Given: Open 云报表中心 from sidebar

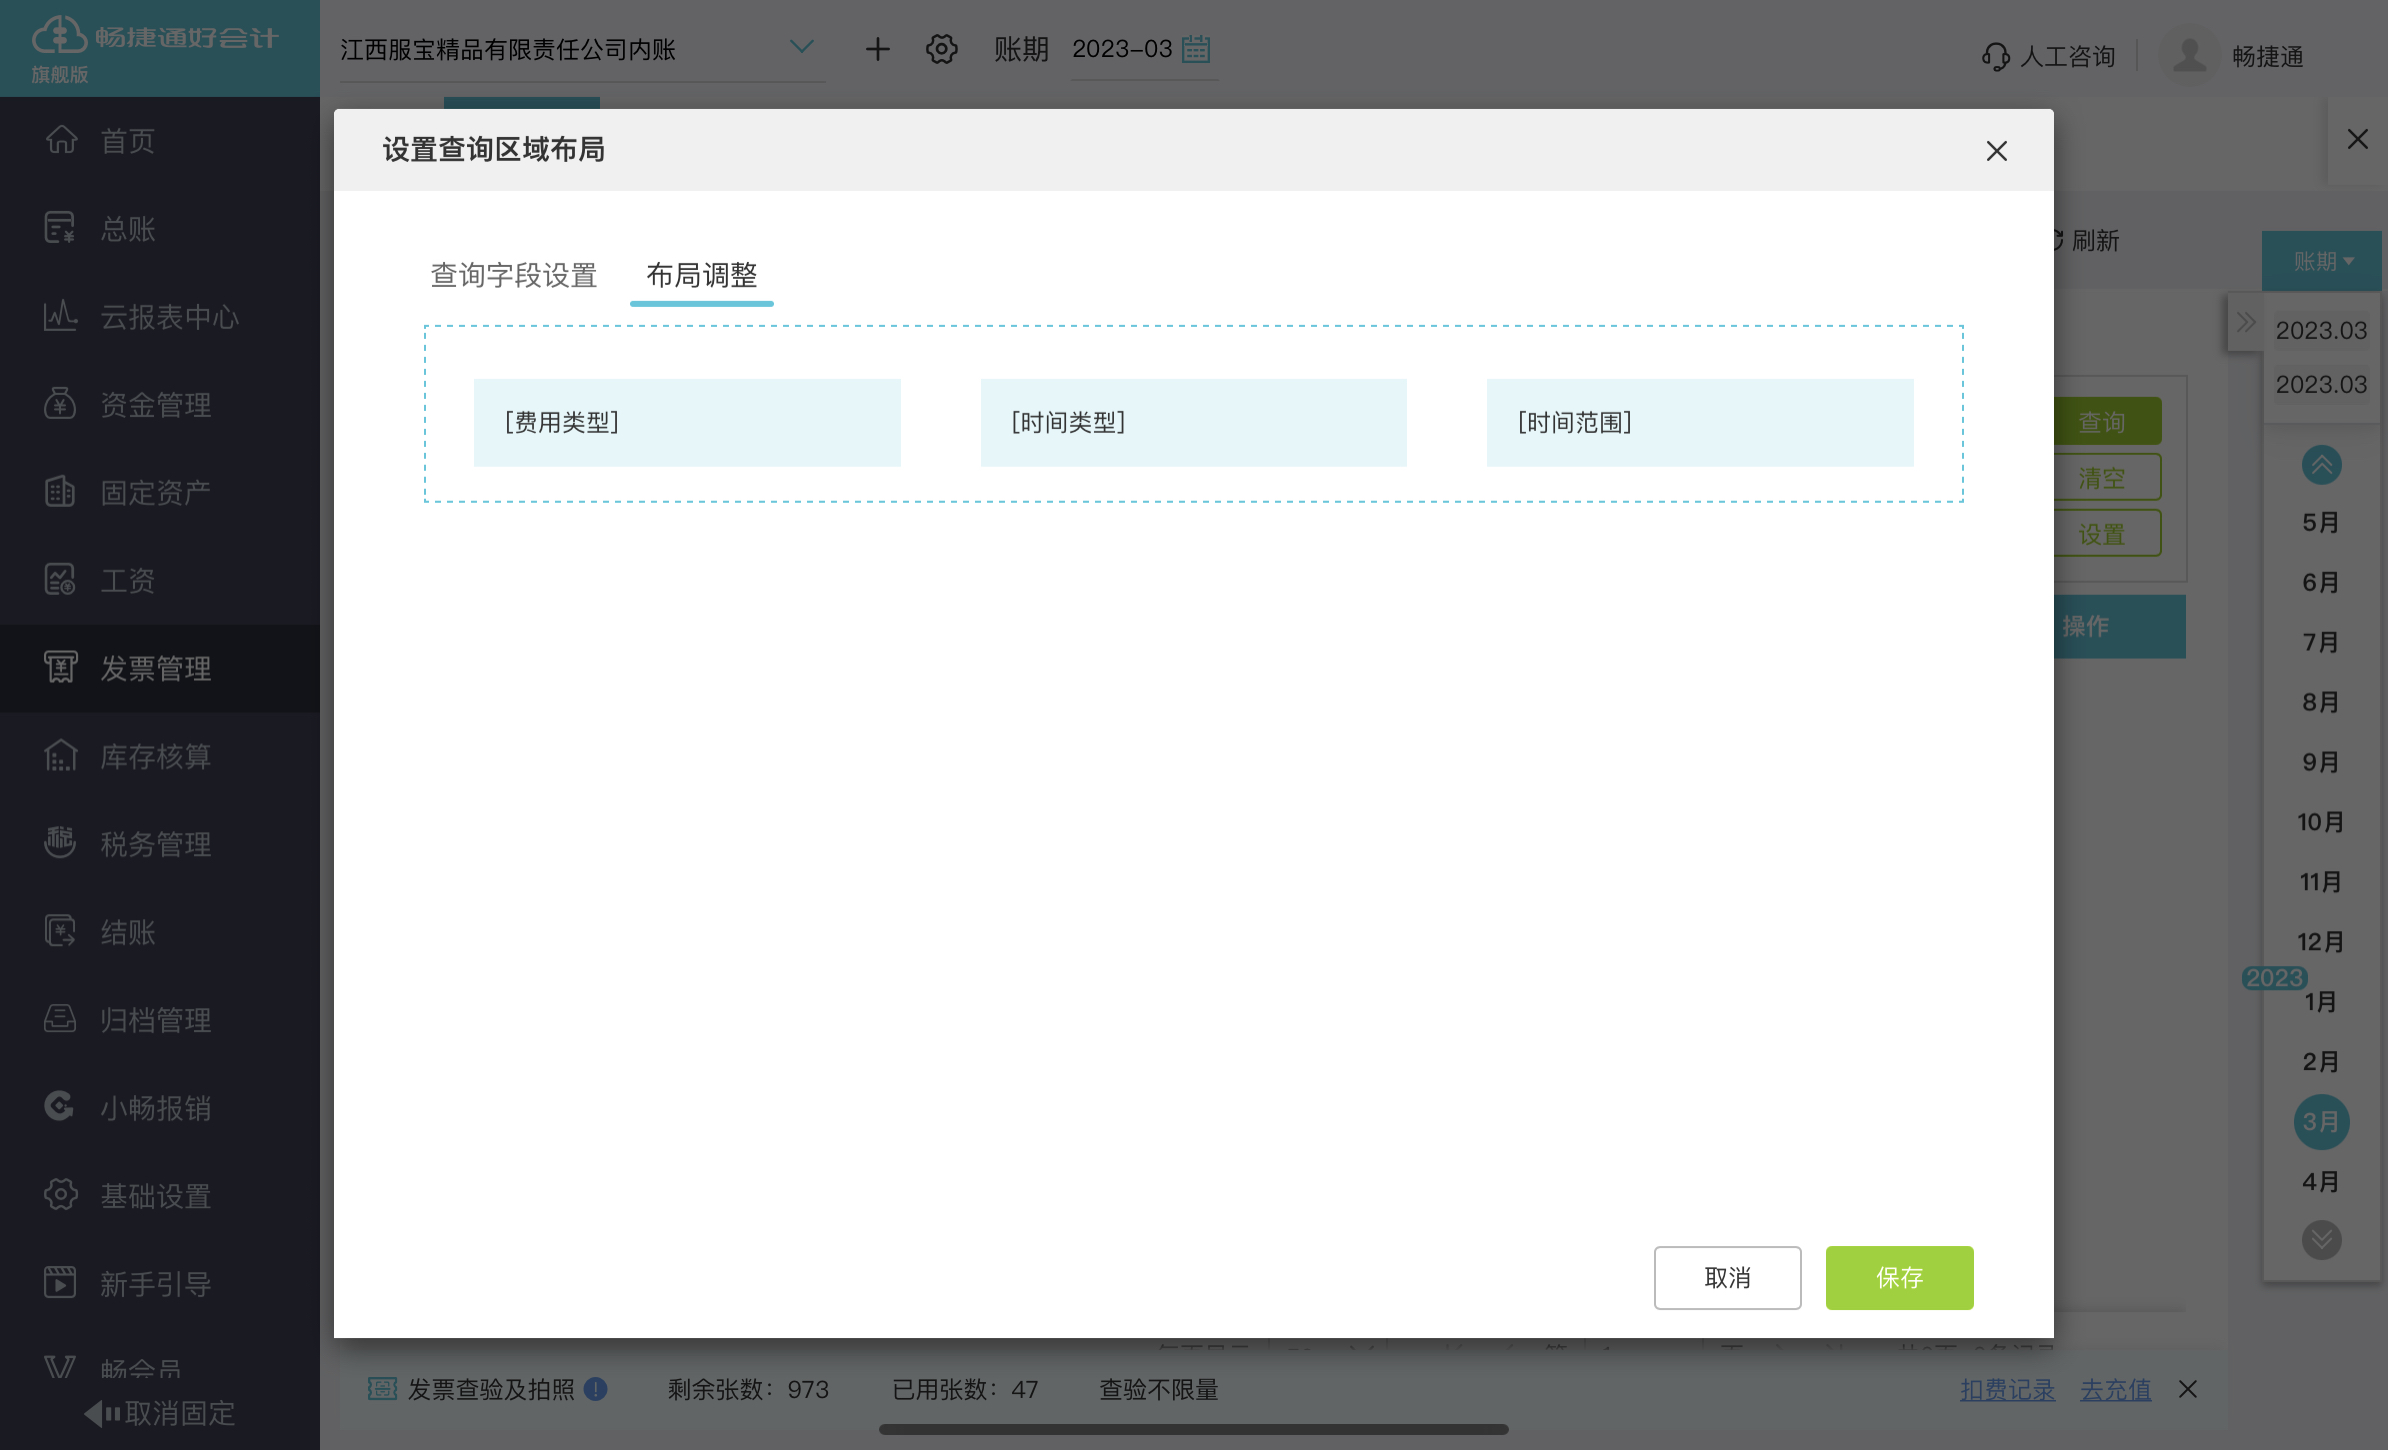Looking at the screenshot, I should tap(162, 317).
